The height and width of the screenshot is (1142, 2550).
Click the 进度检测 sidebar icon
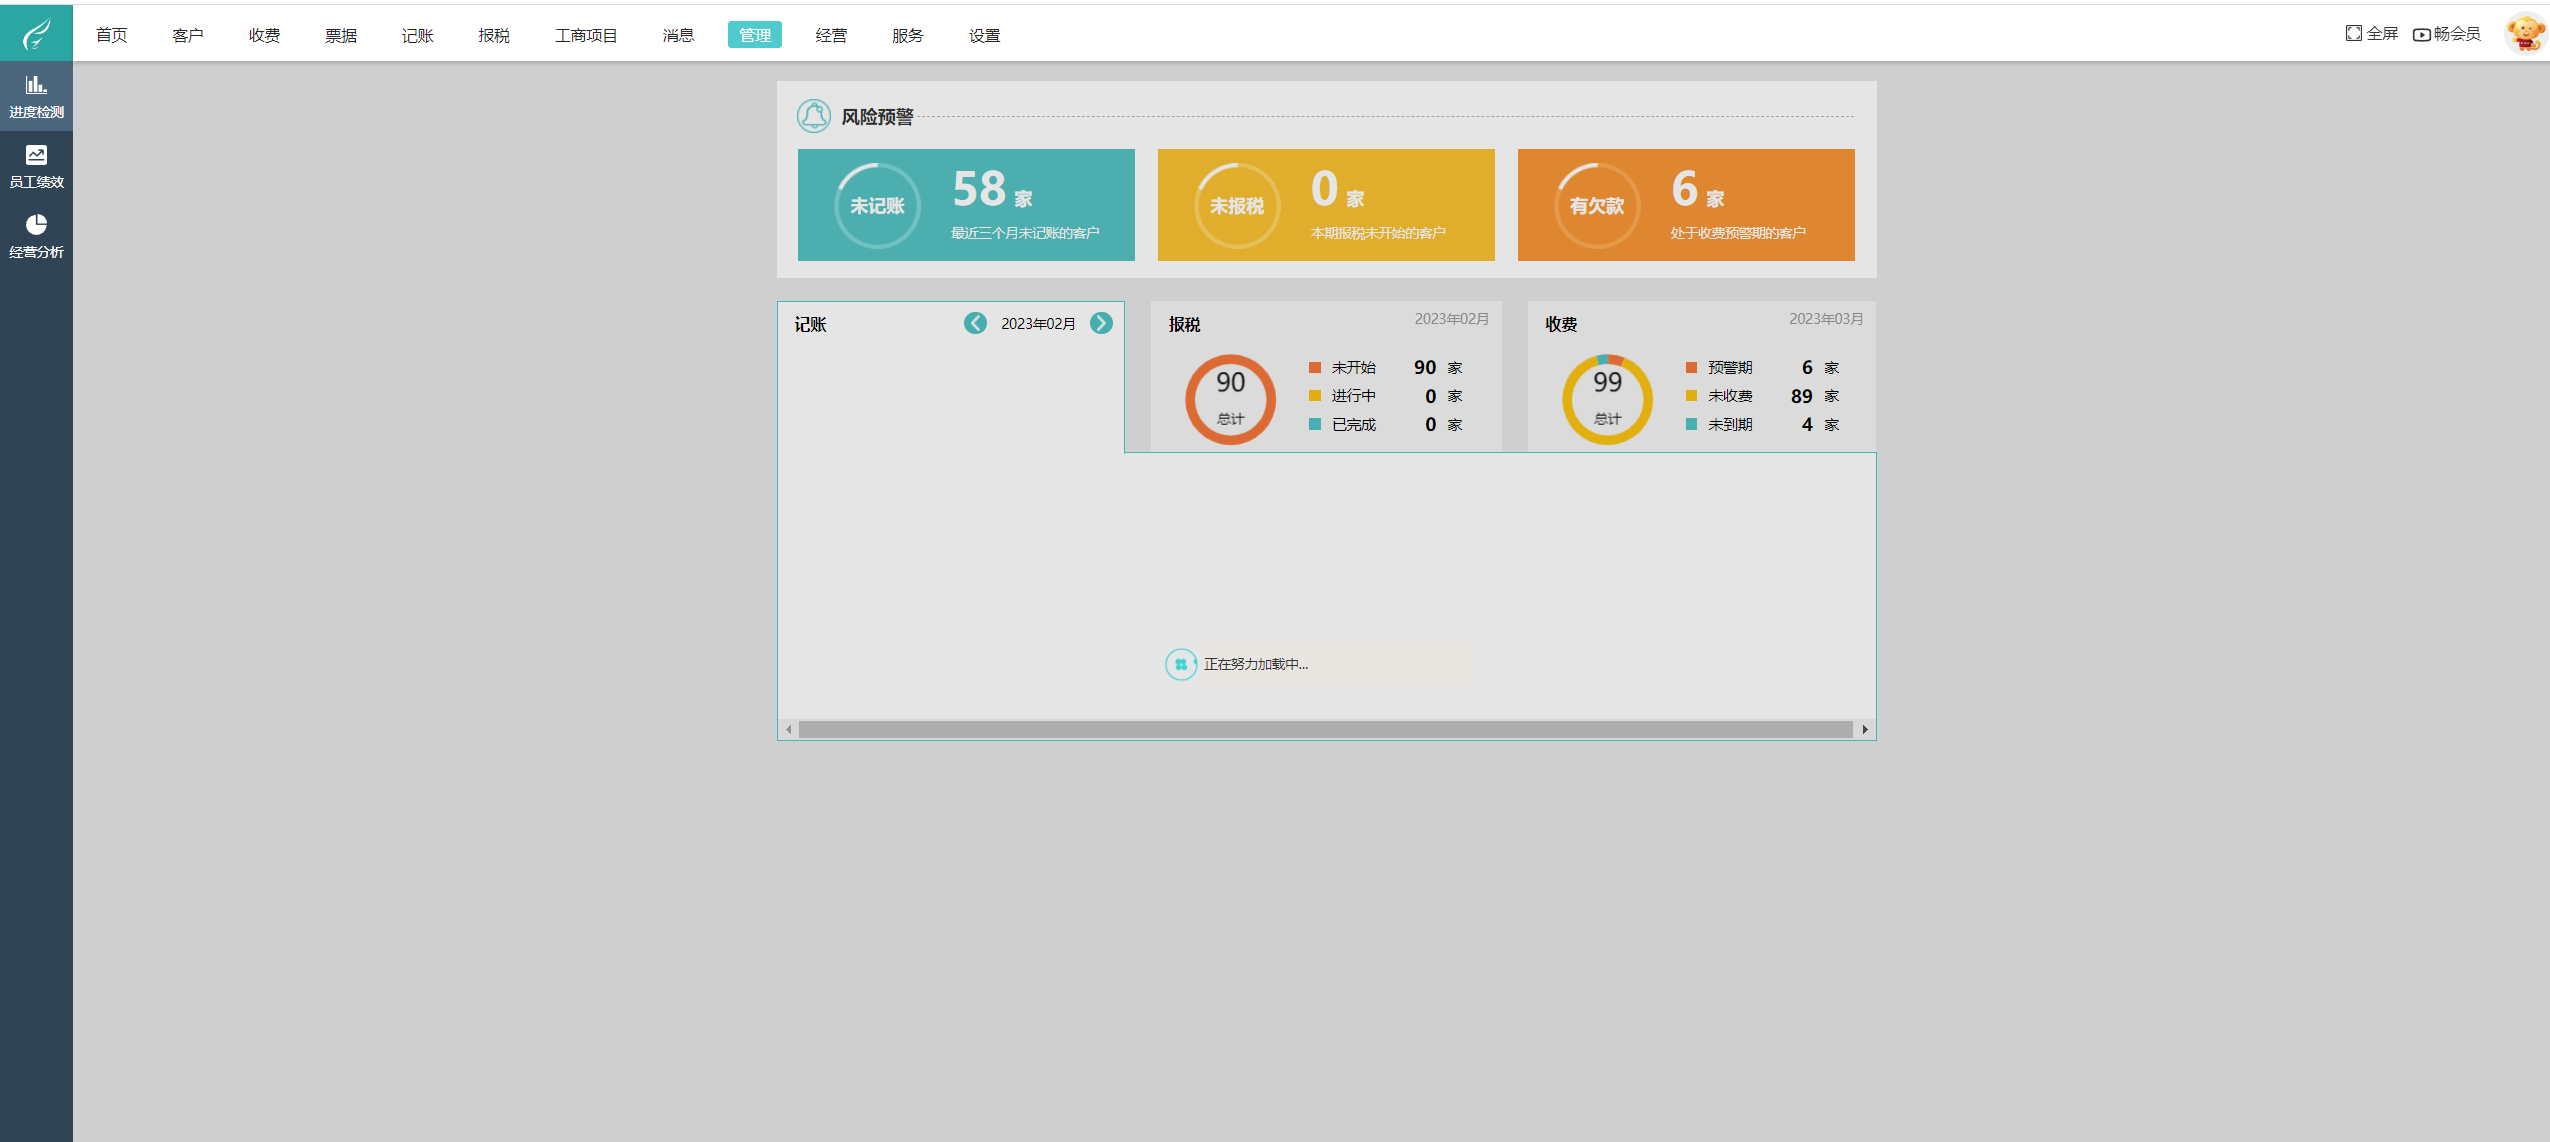(36, 98)
